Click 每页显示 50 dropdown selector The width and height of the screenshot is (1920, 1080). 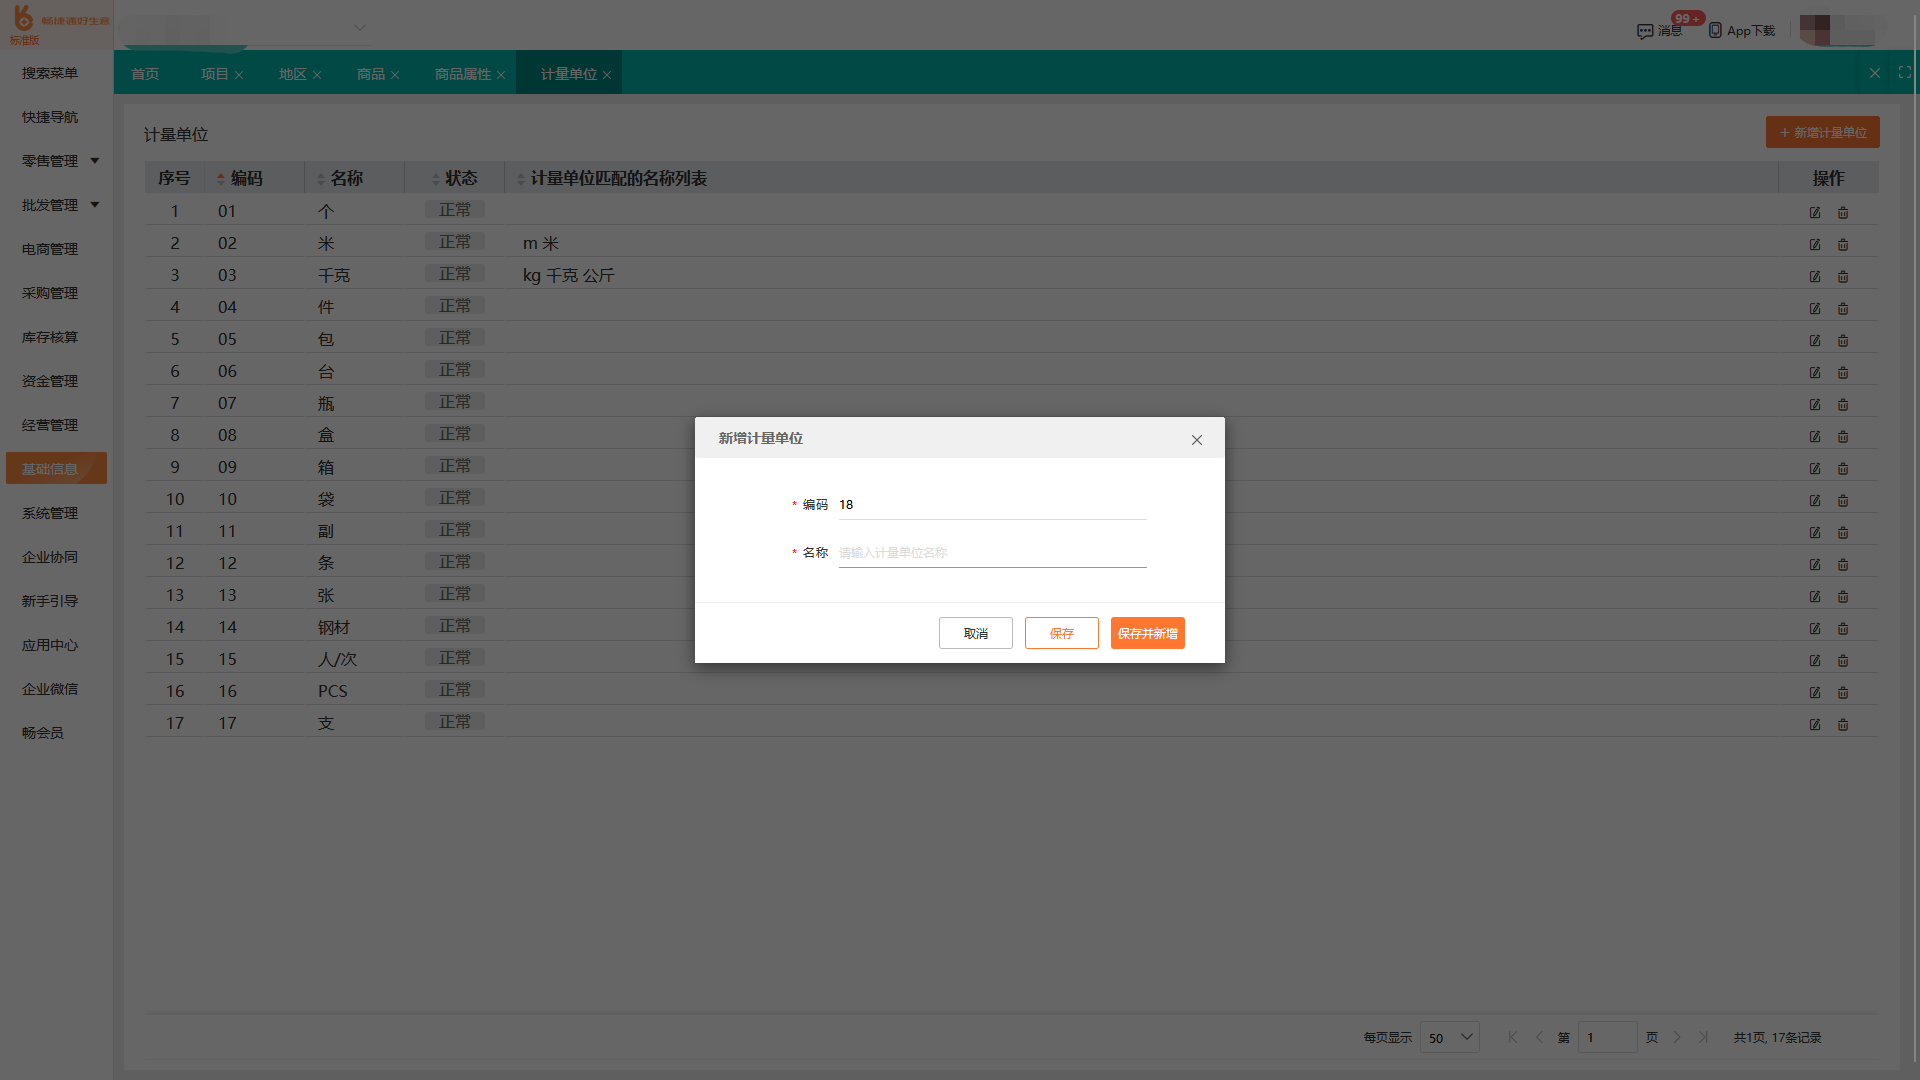coord(1449,1036)
